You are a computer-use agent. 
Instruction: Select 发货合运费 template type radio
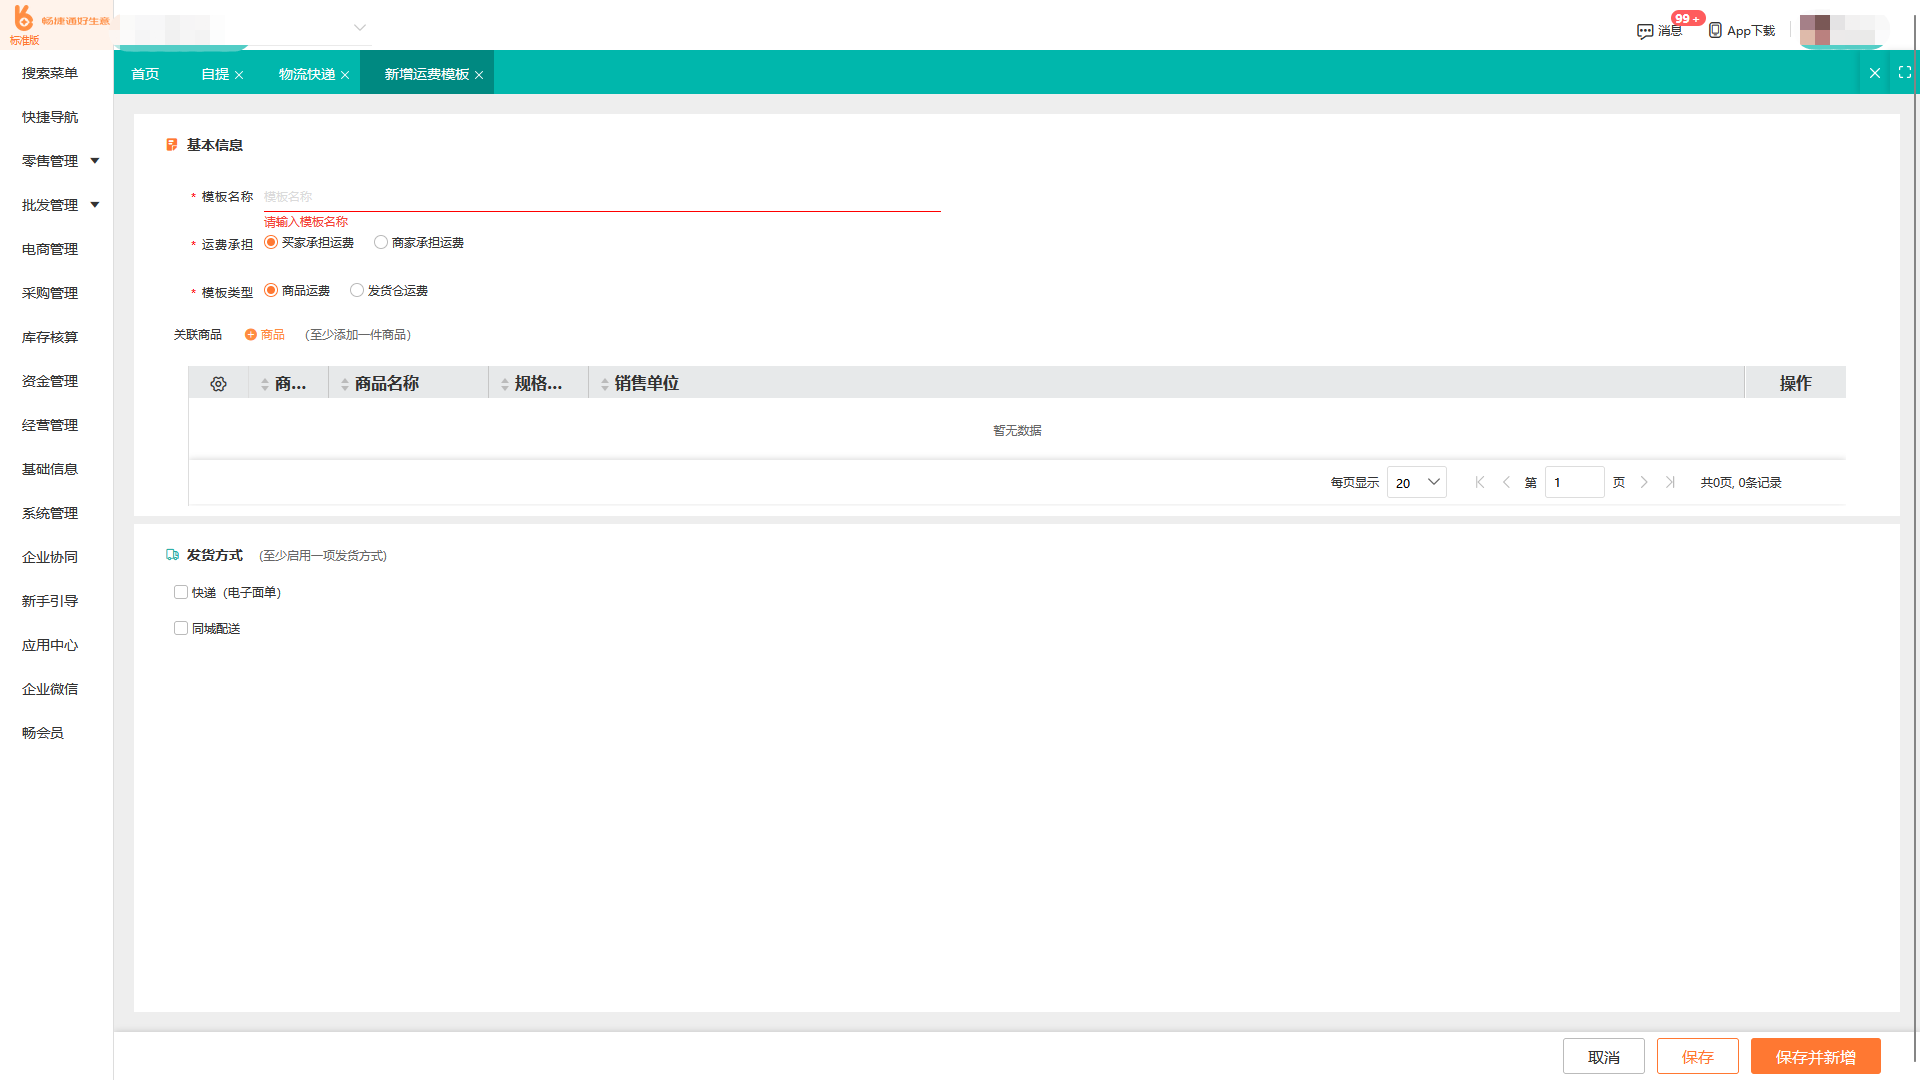[355, 290]
